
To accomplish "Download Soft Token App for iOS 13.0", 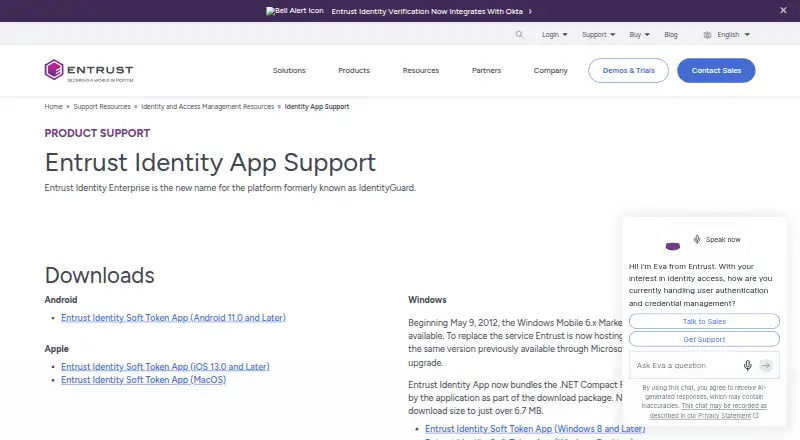I will pos(165,366).
